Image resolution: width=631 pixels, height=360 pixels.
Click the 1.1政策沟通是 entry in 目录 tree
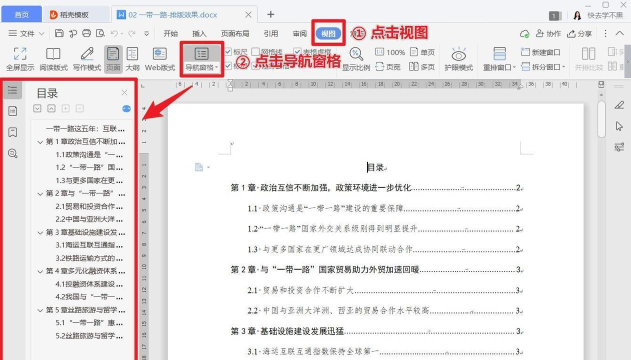click(x=89, y=155)
